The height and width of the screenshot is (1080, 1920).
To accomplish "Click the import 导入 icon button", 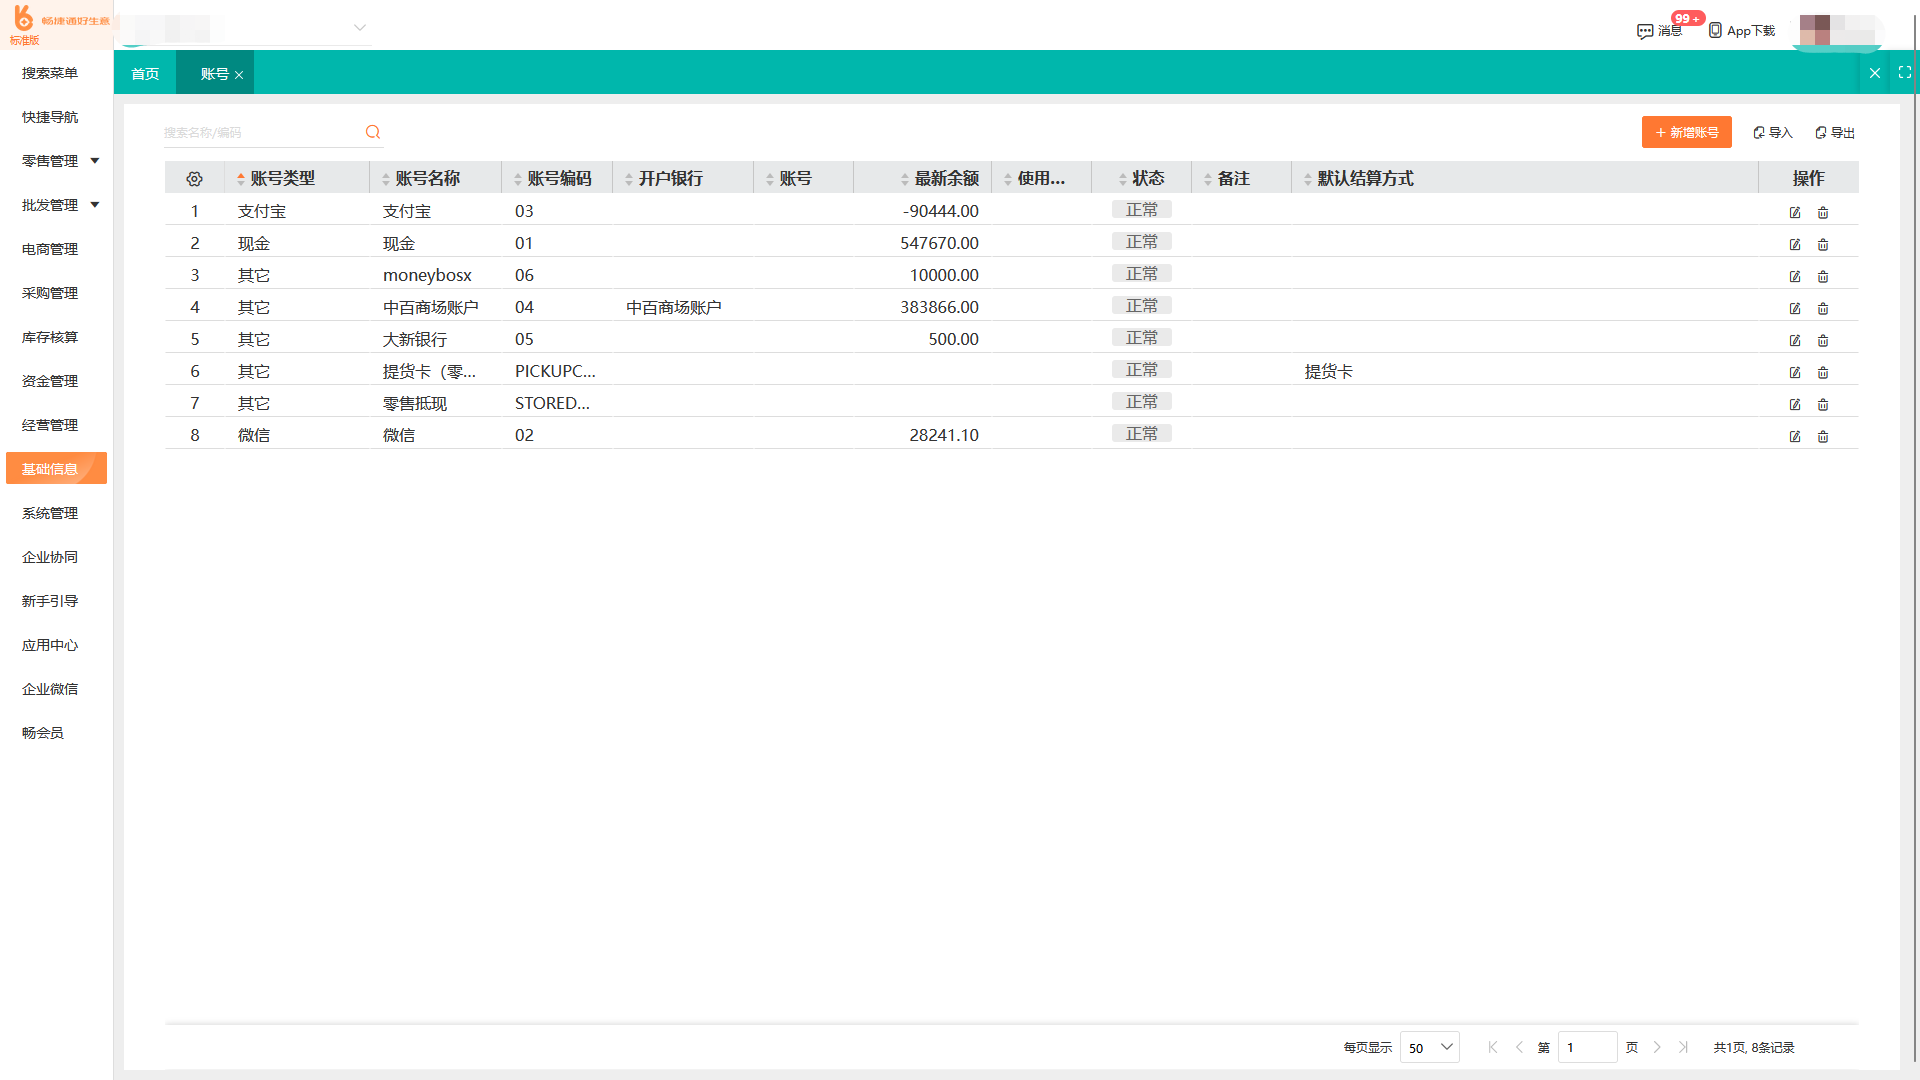I will pos(1774,132).
